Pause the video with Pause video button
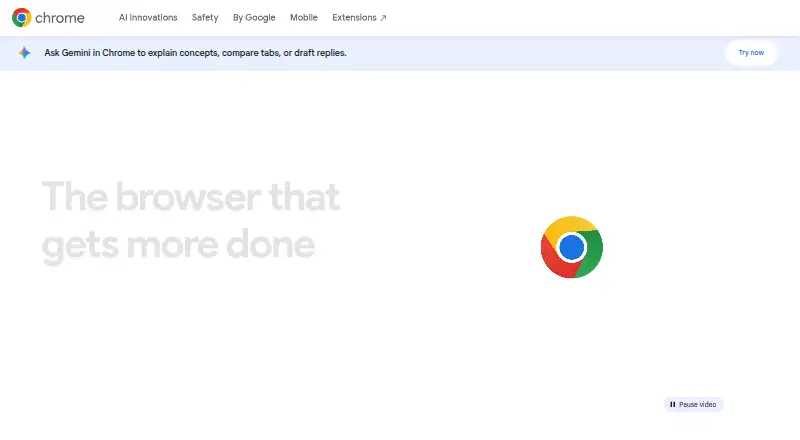 693,404
